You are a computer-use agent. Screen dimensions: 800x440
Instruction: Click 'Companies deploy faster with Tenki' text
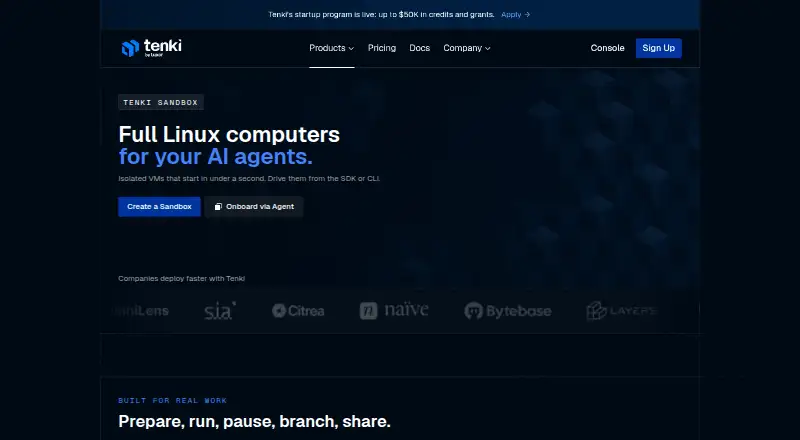coord(182,279)
